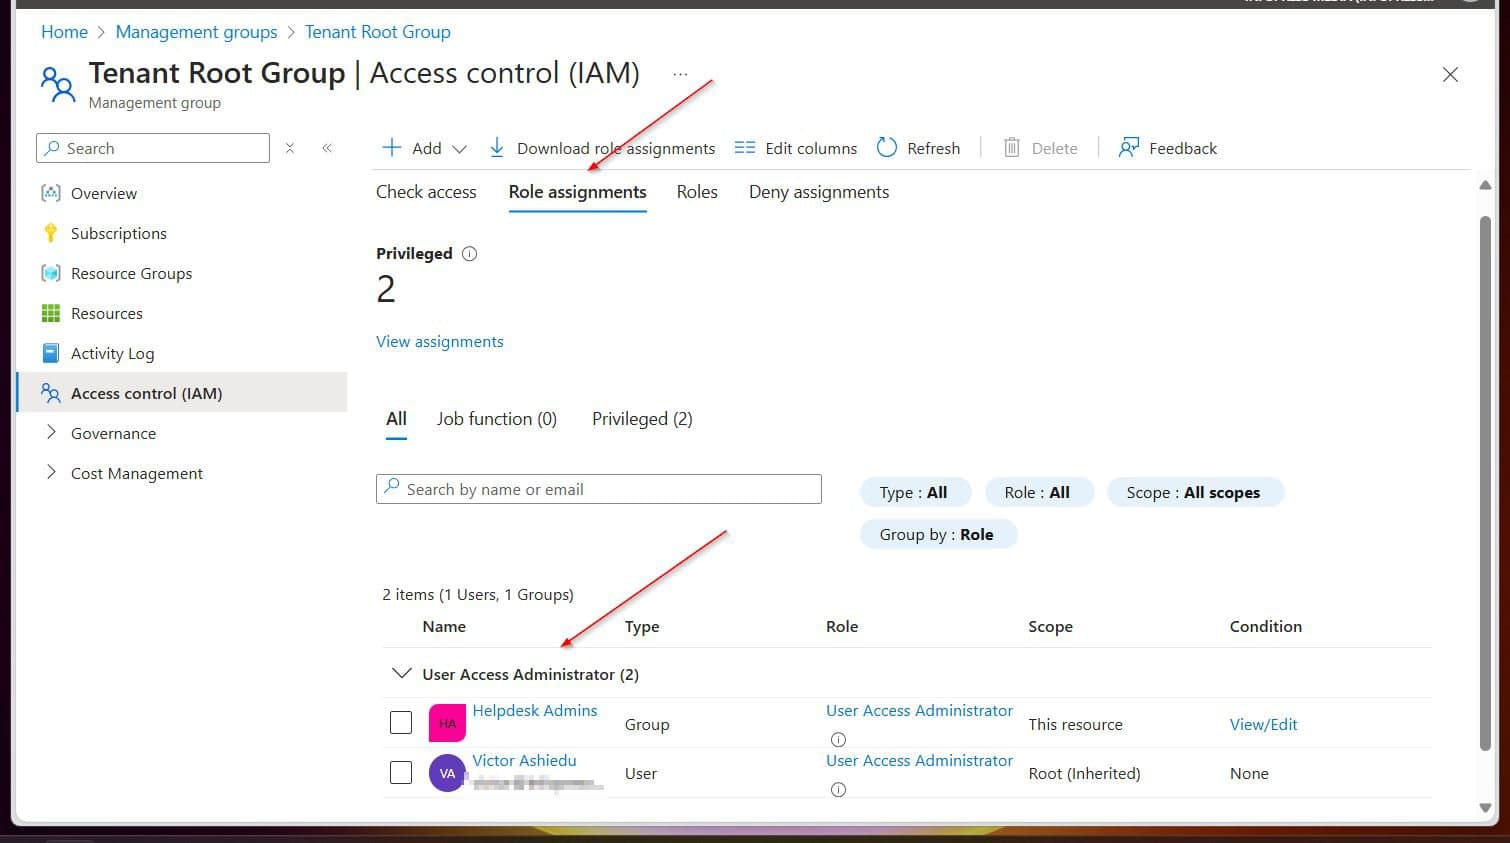Image resolution: width=1510 pixels, height=843 pixels.
Task: Switch to the Deny assignments tab
Action: [818, 191]
